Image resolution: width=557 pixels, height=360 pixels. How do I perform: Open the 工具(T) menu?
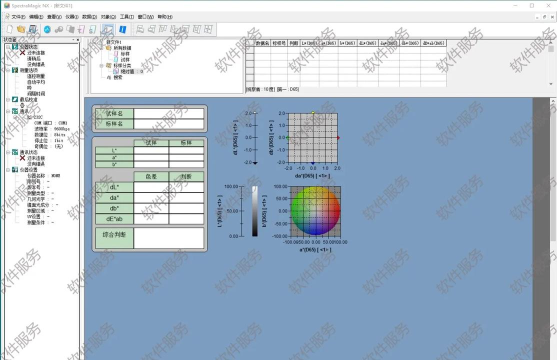[x=127, y=17]
